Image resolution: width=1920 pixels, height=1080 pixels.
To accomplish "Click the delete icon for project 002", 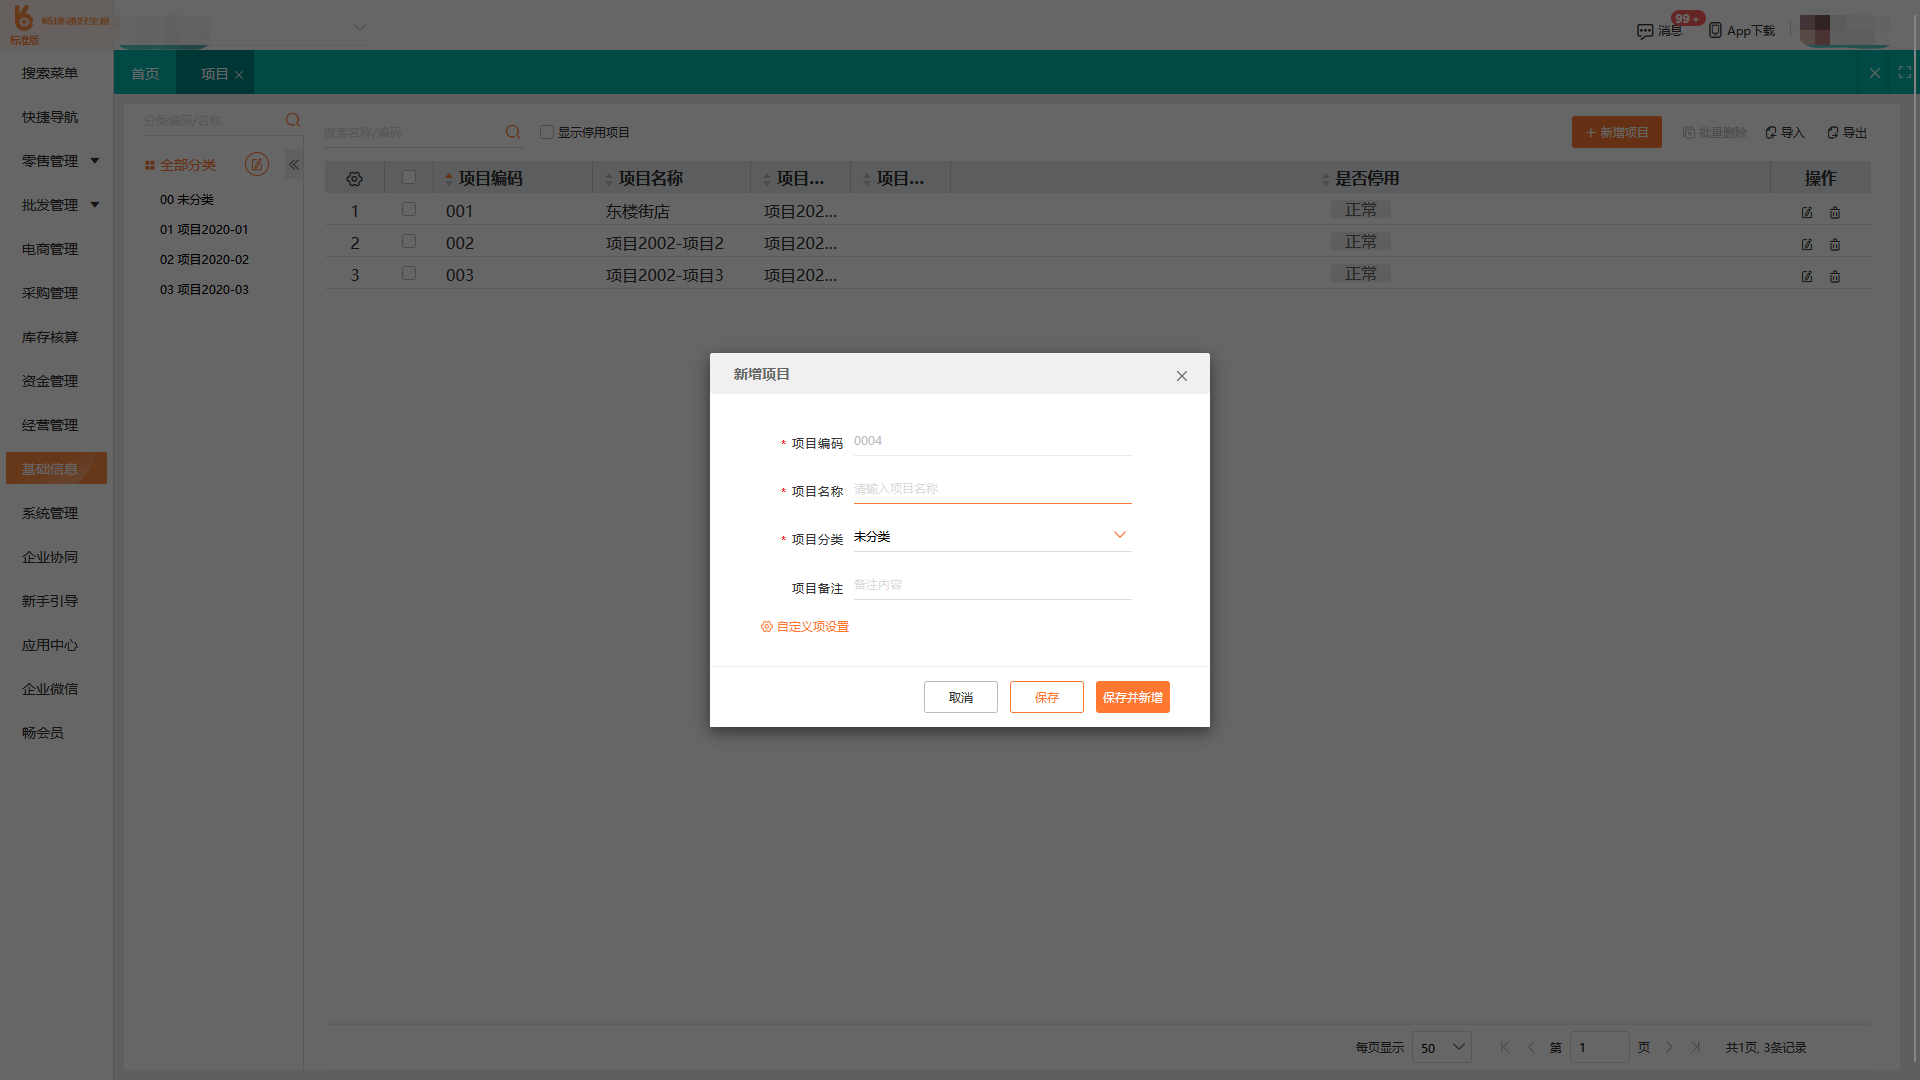I will (x=1836, y=243).
